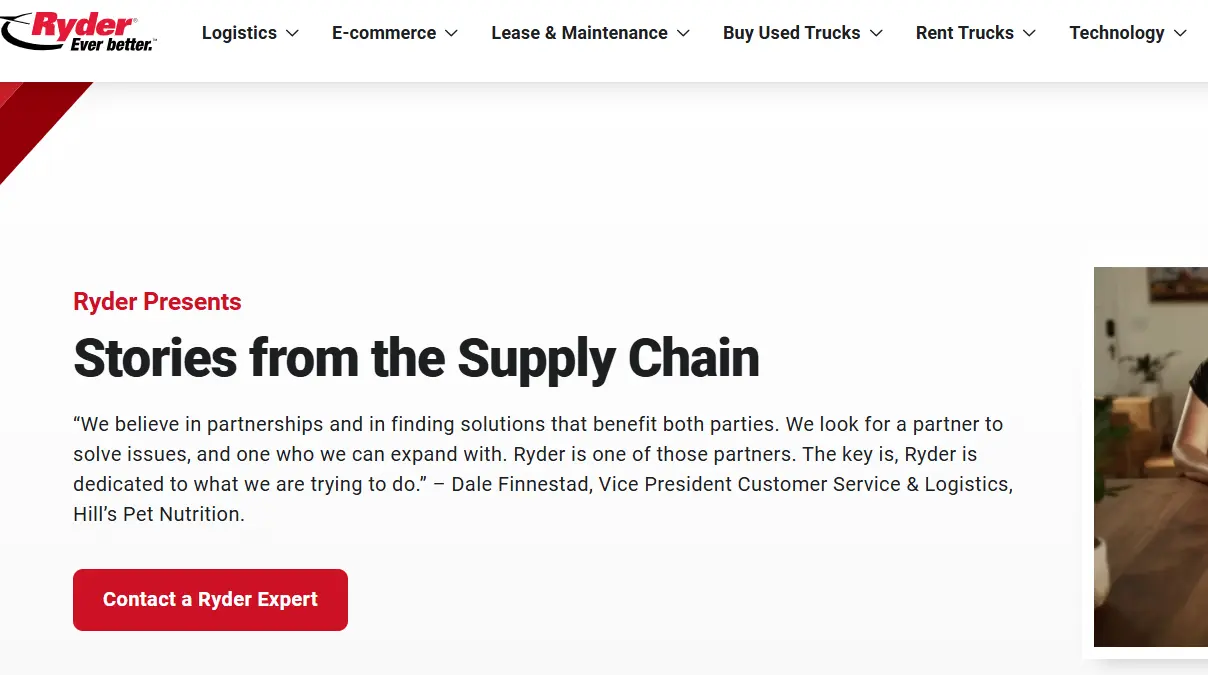Expand the Buy Used Trucks chevron
This screenshot has height=675, width=1208.
click(876, 33)
